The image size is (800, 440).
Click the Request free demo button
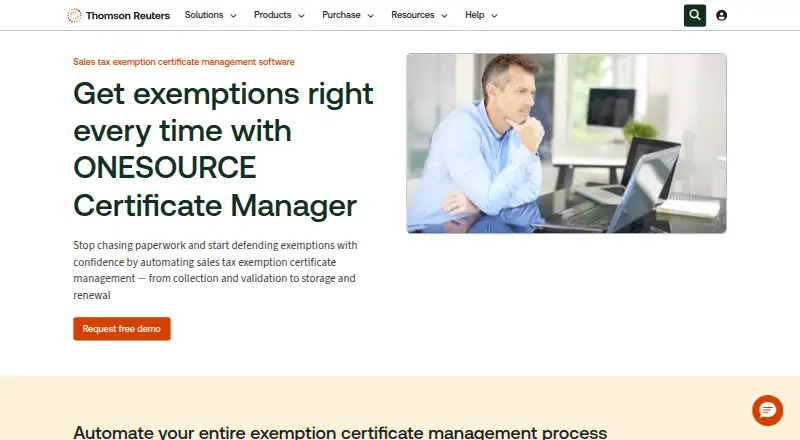tap(121, 329)
